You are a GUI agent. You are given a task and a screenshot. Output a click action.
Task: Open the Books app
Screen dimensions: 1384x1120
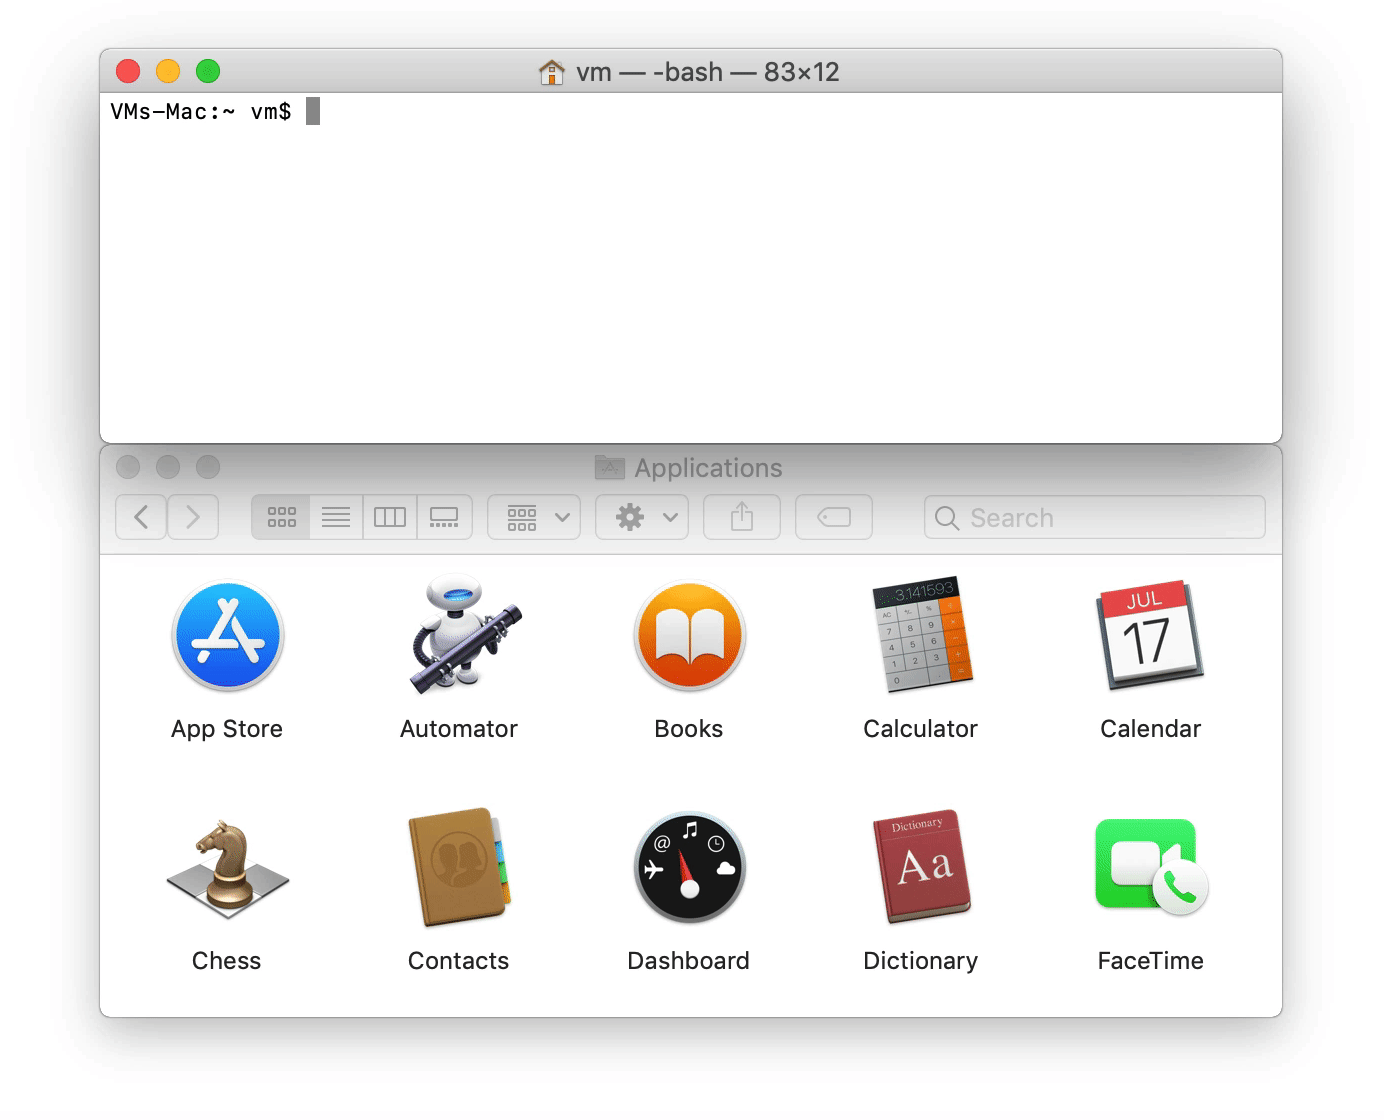click(x=689, y=636)
